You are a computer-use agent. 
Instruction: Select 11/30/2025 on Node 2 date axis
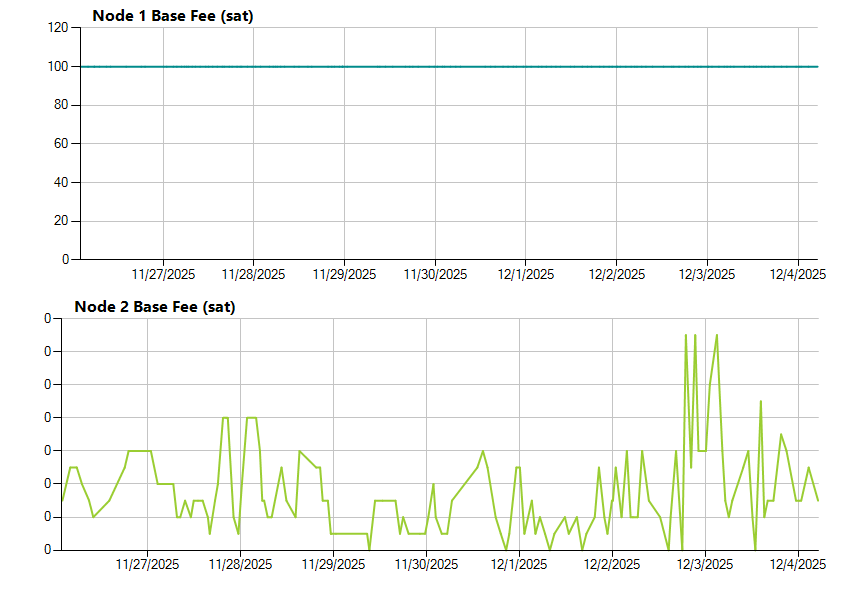[x=426, y=565]
